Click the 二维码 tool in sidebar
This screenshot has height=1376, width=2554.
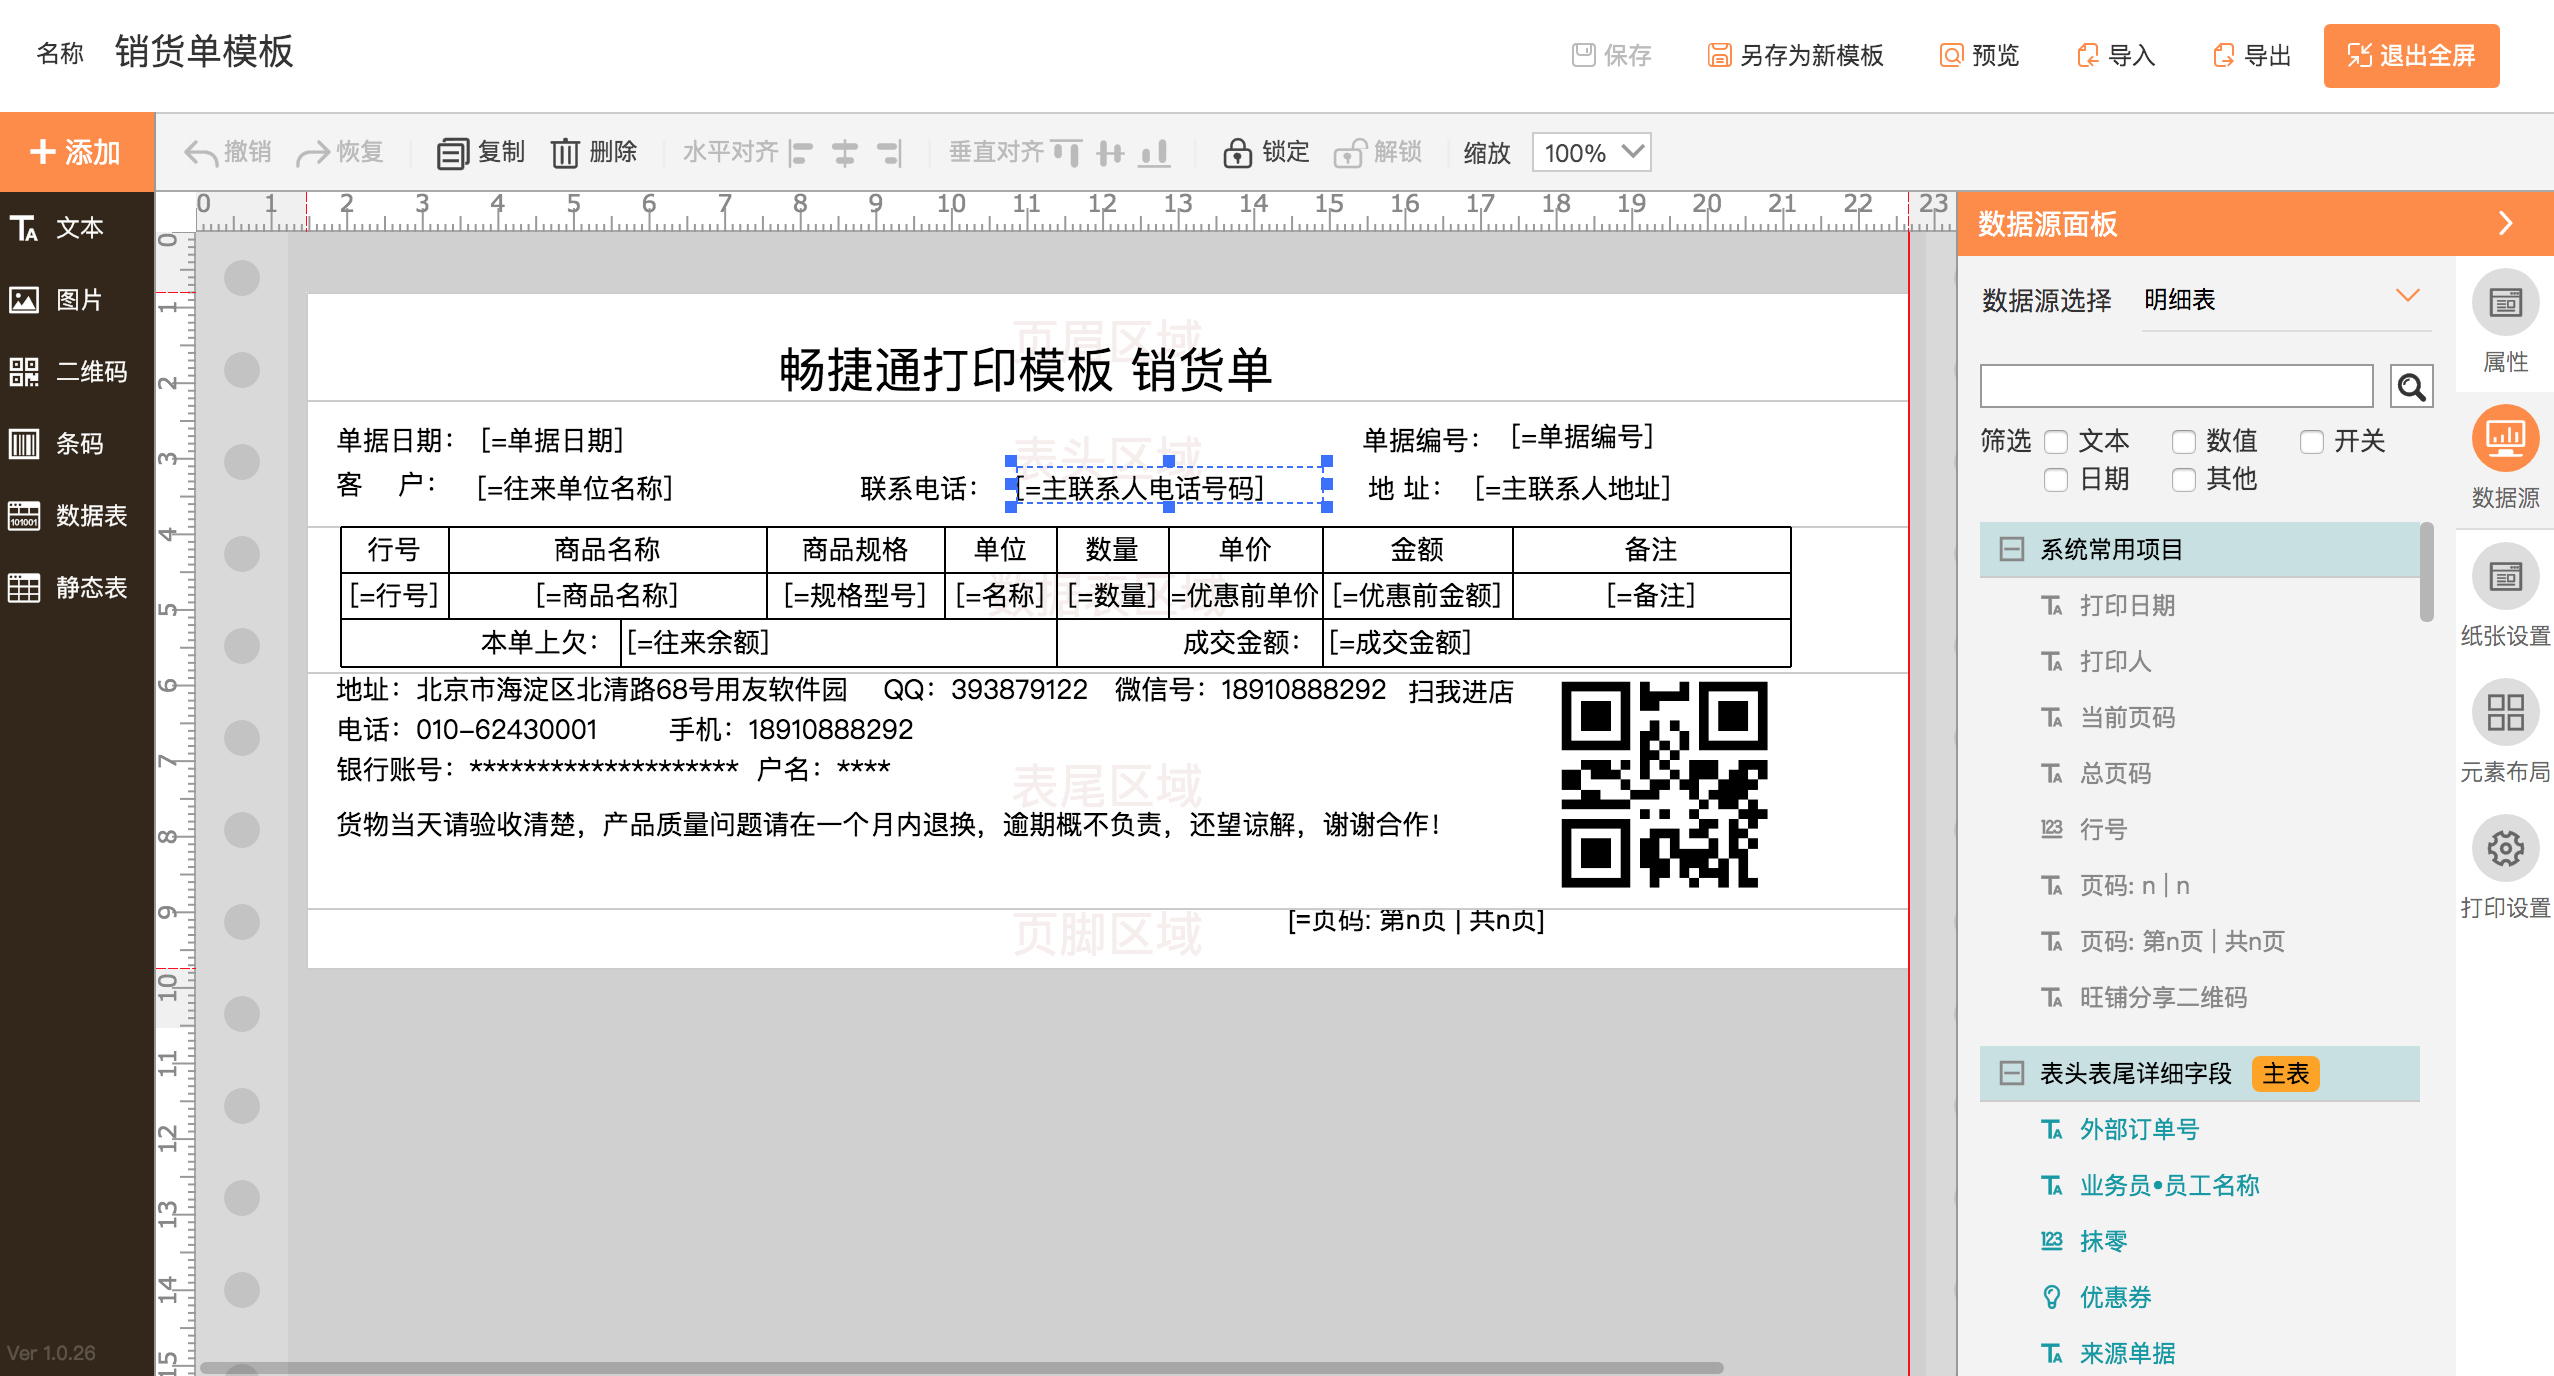(76, 373)
